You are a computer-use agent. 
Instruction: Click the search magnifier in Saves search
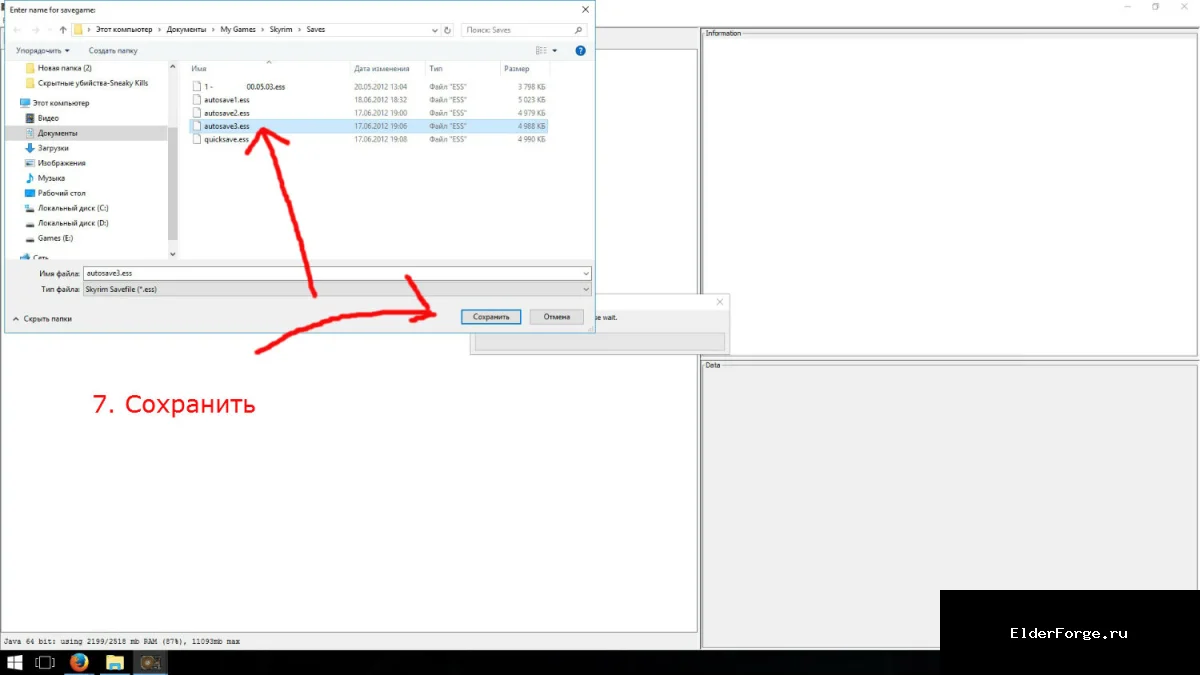(x=581, y=30)
